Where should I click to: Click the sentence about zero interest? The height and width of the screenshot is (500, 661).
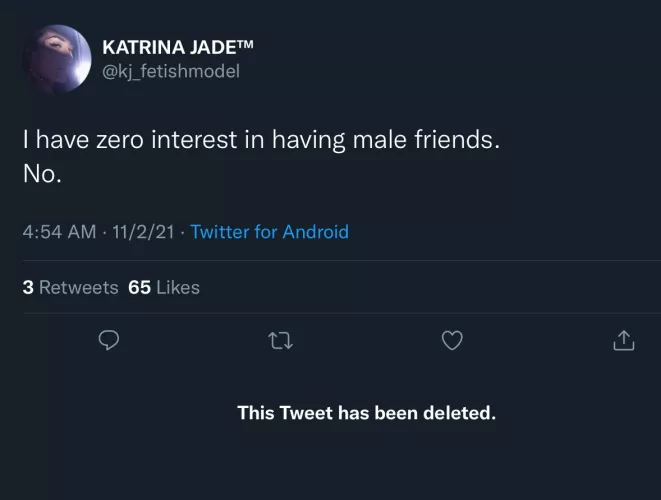(260, 141)
